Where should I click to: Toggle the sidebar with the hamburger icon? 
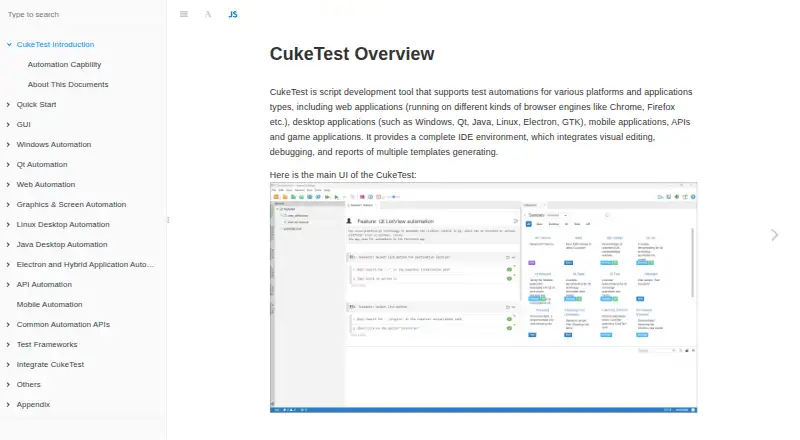[x=184, y=14]
